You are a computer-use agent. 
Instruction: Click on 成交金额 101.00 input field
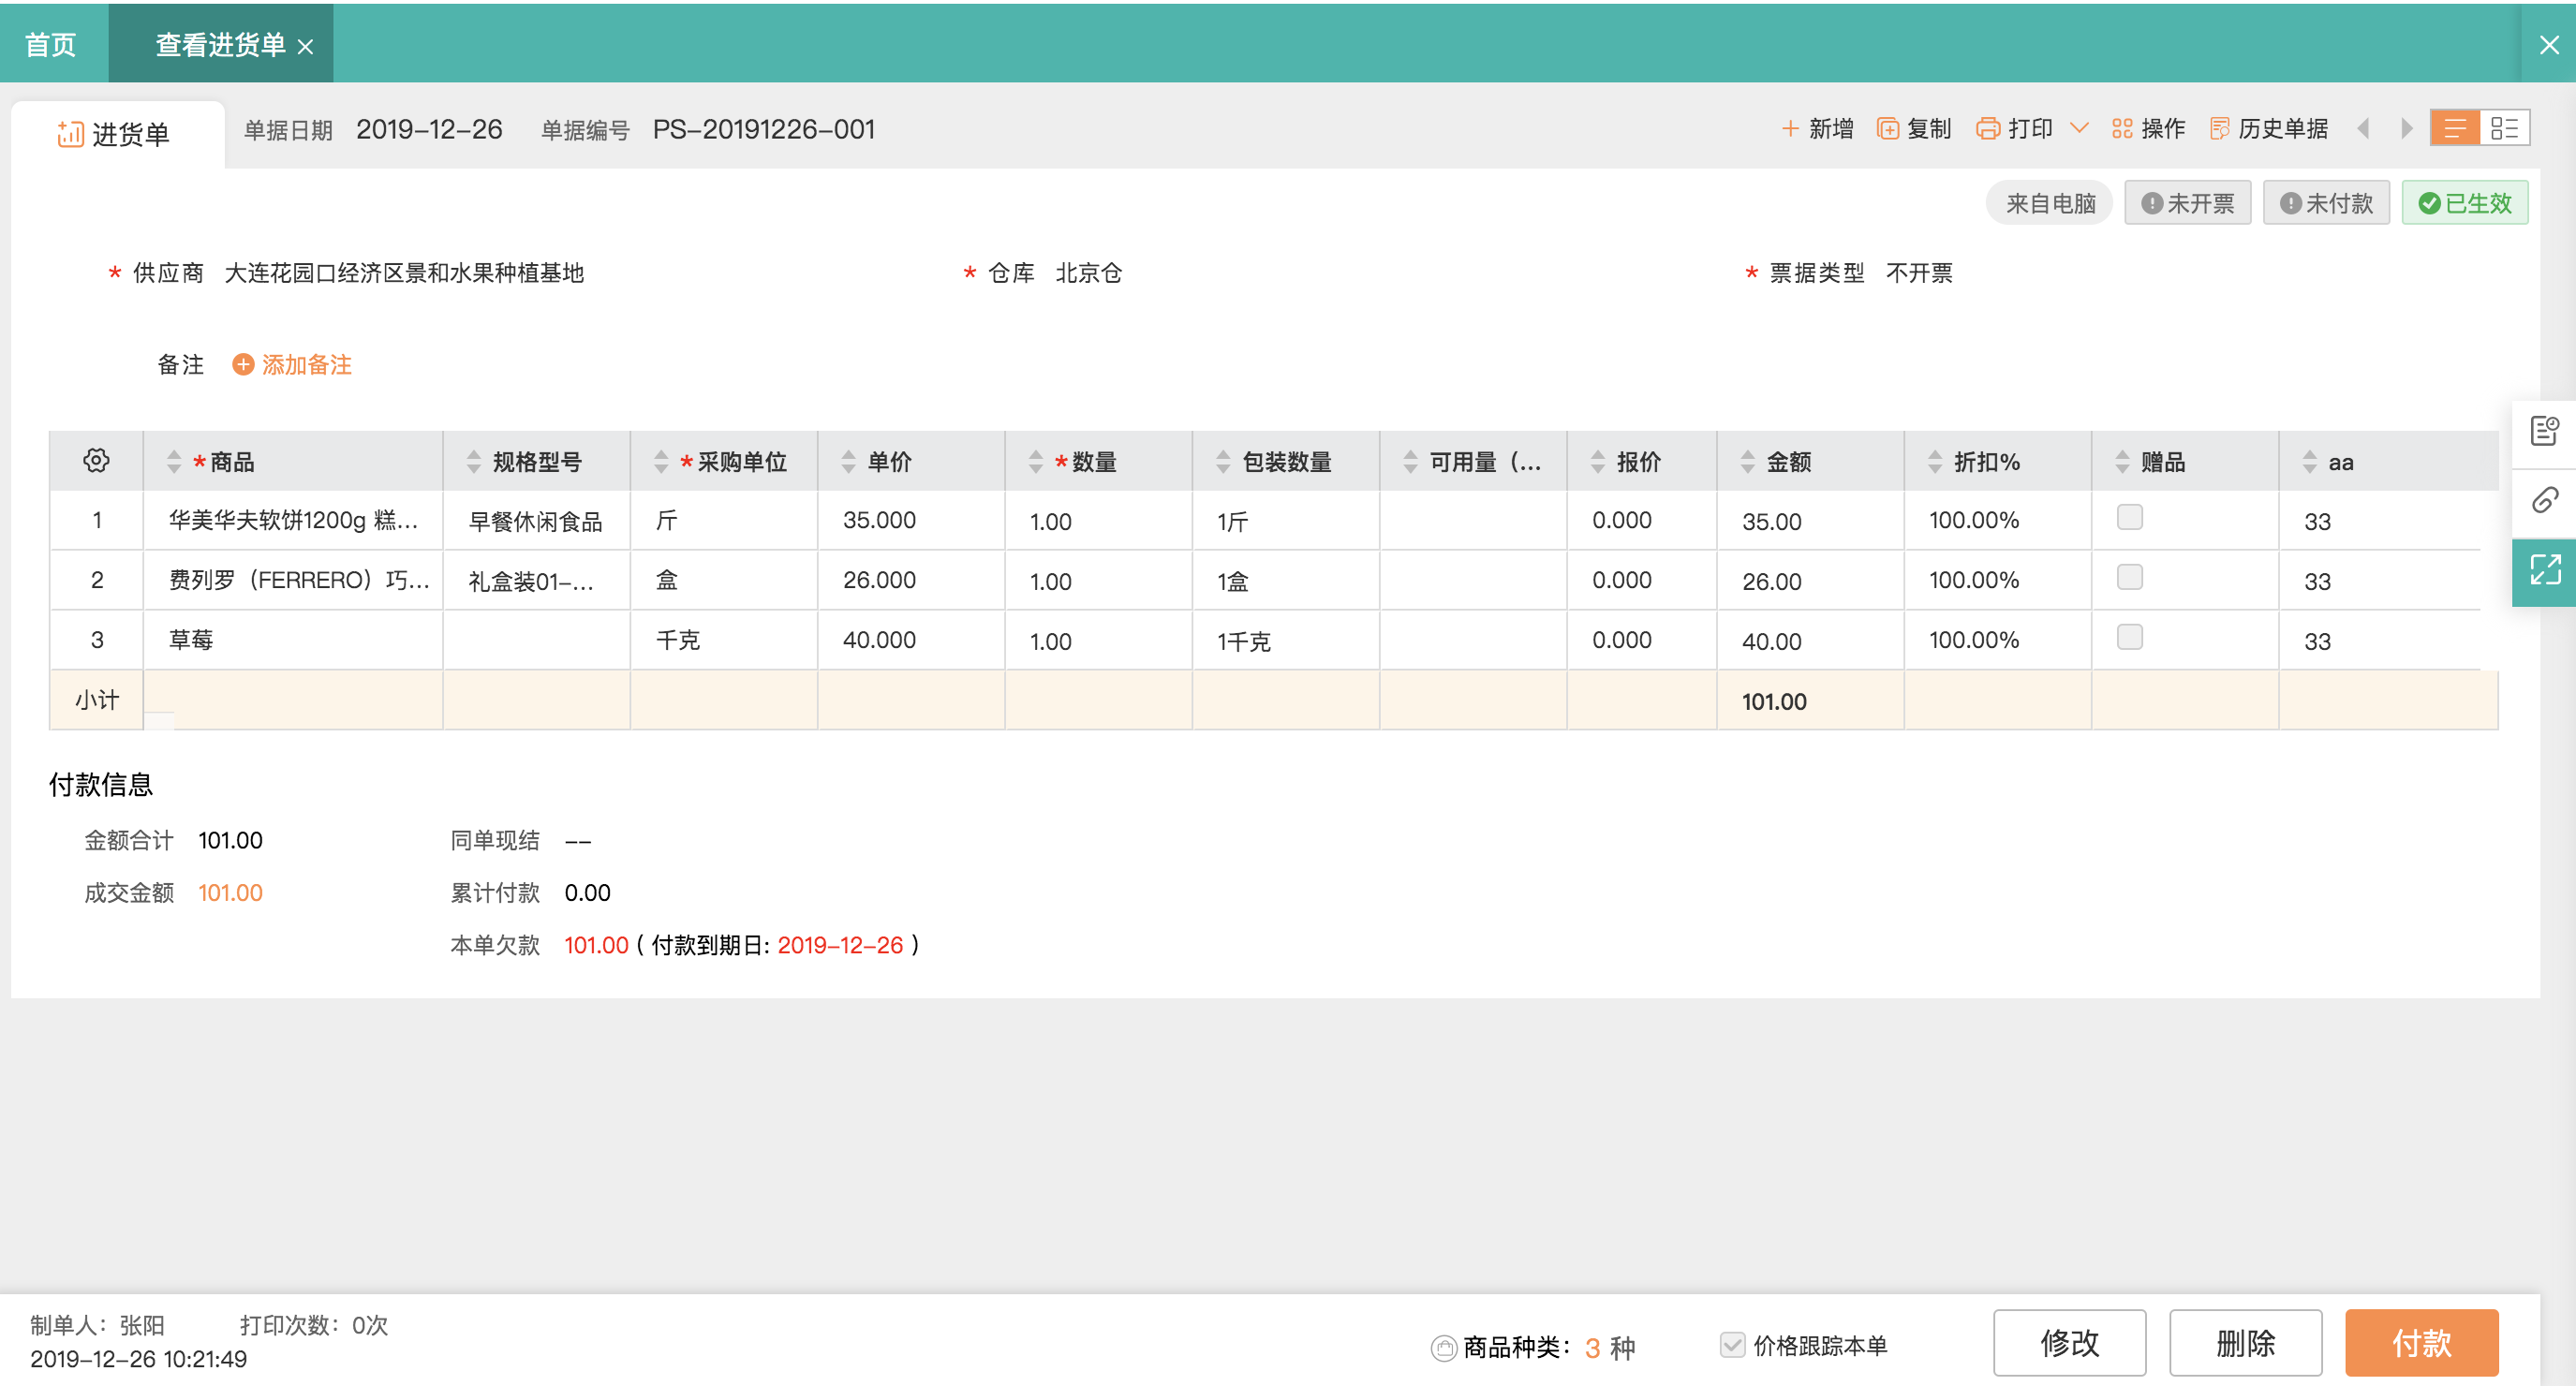pos(234,892)
